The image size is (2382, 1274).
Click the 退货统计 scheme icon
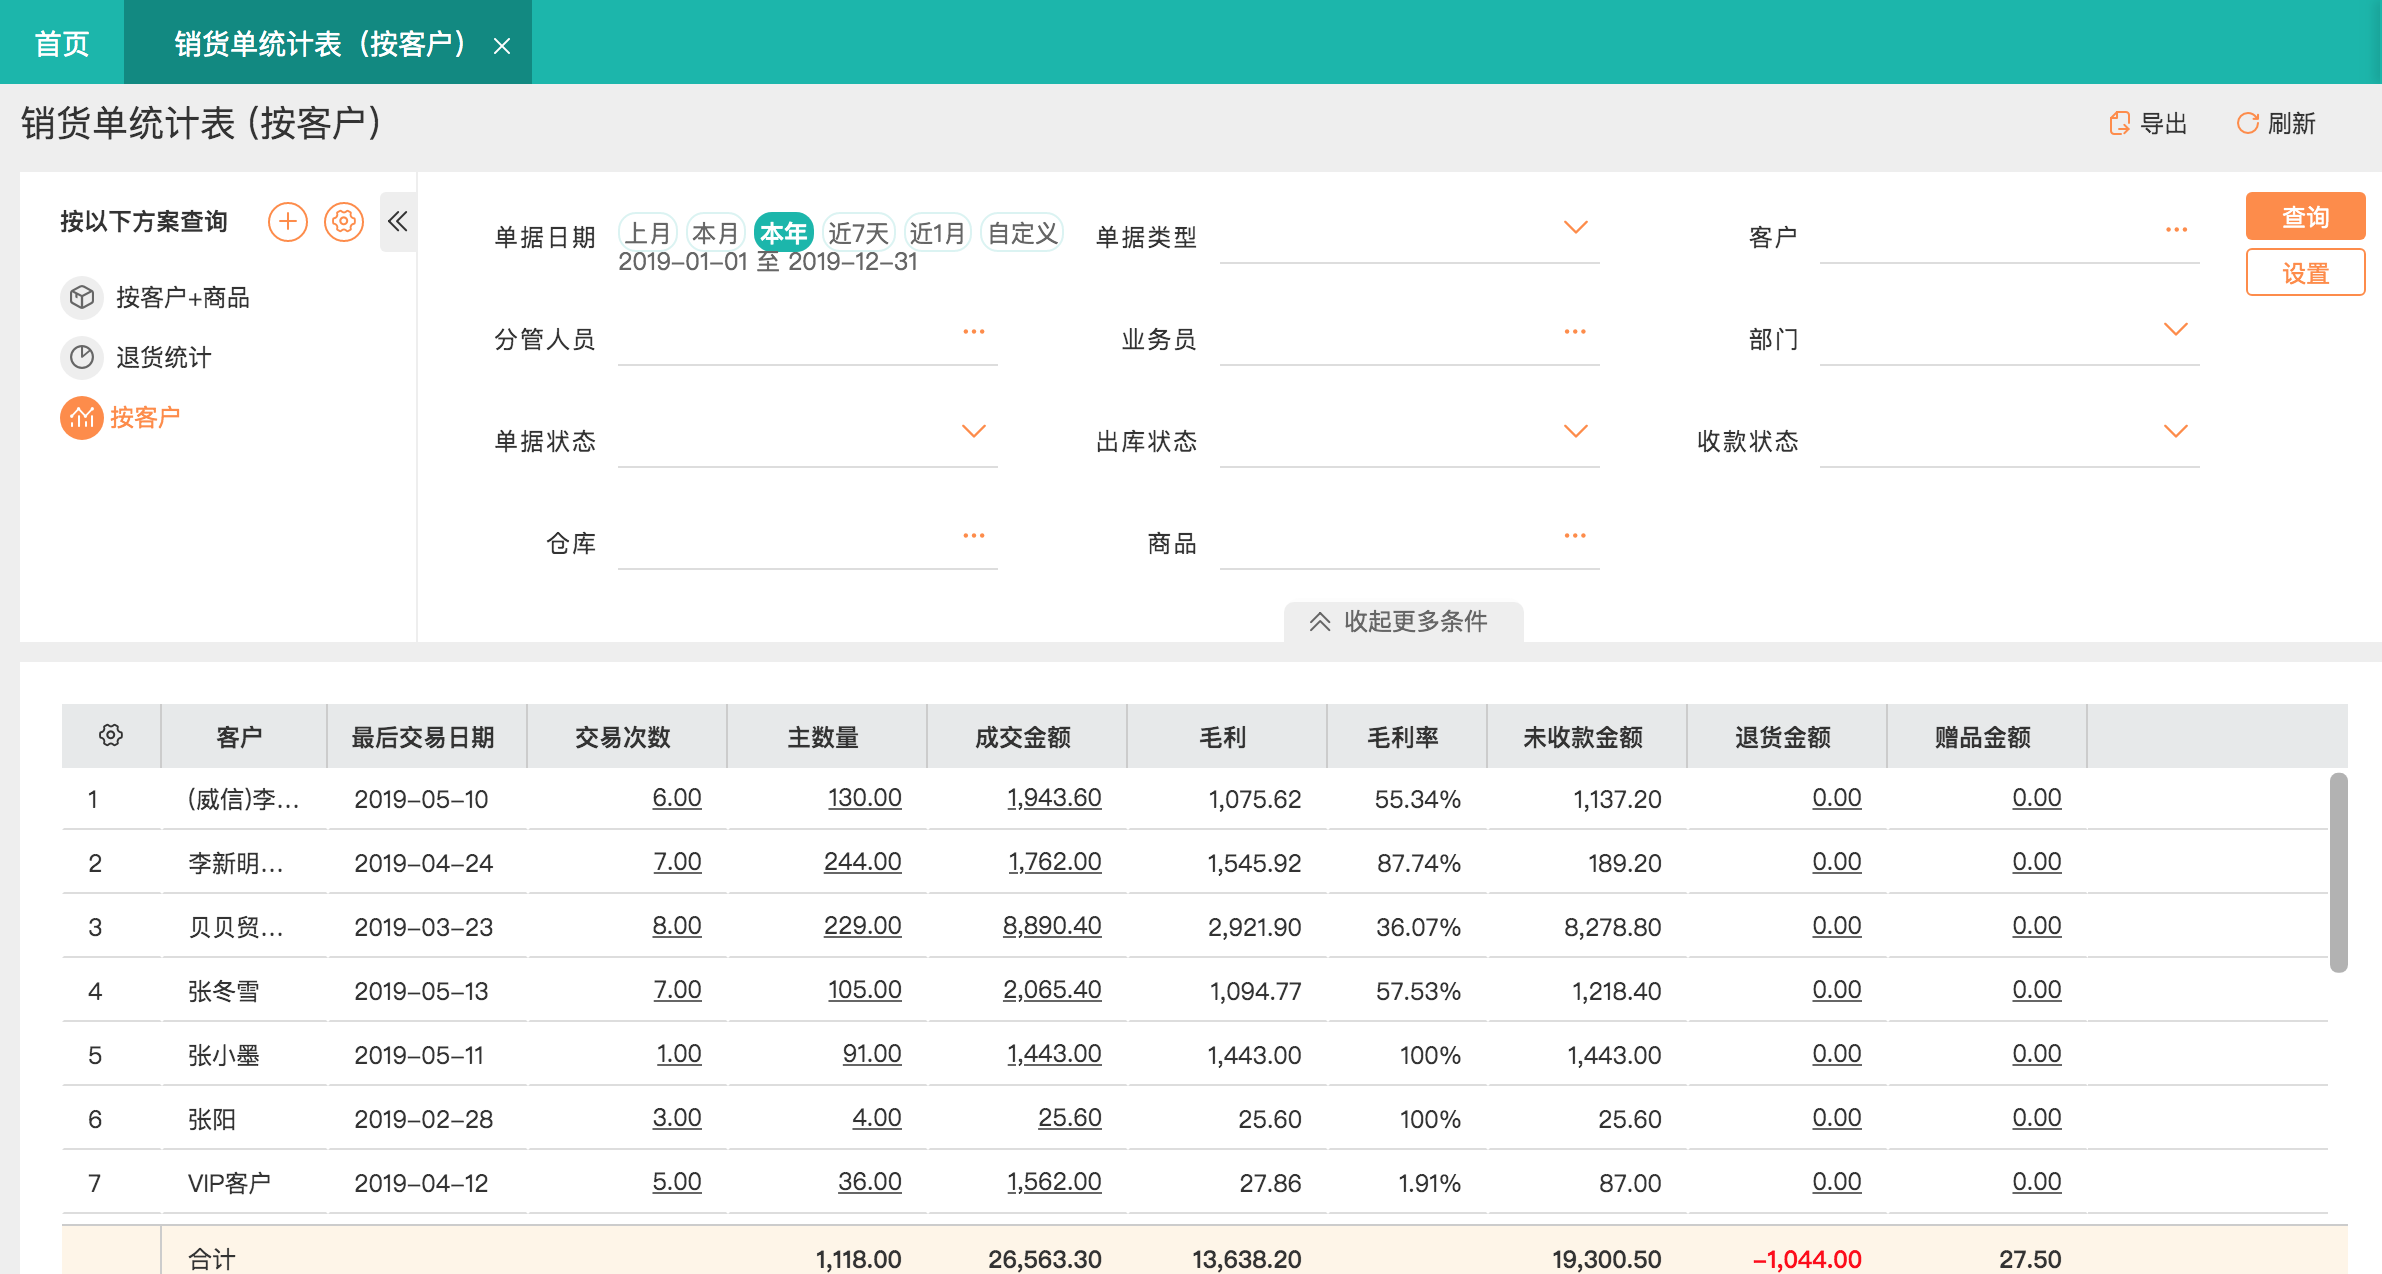tap(82, 356)
